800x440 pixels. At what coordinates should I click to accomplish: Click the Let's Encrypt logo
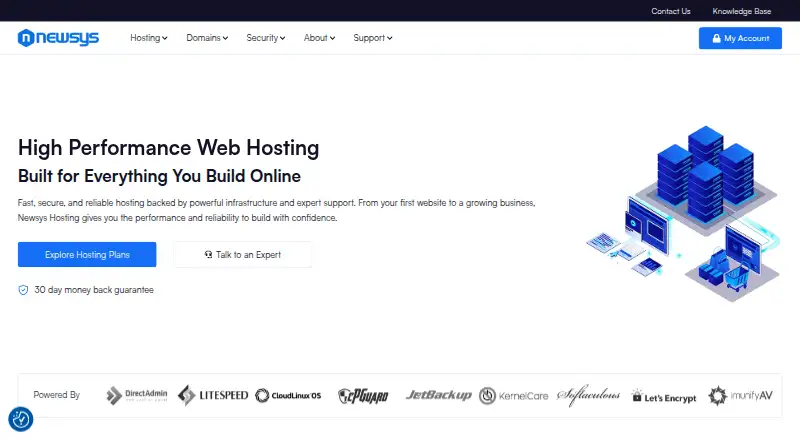pos(664,397)
